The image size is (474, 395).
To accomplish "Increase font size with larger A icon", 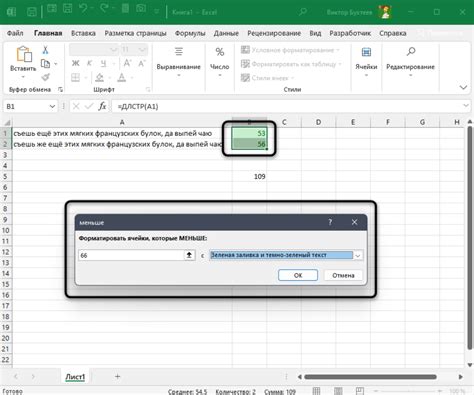I will pyautogui.click(x=127, y=63).
